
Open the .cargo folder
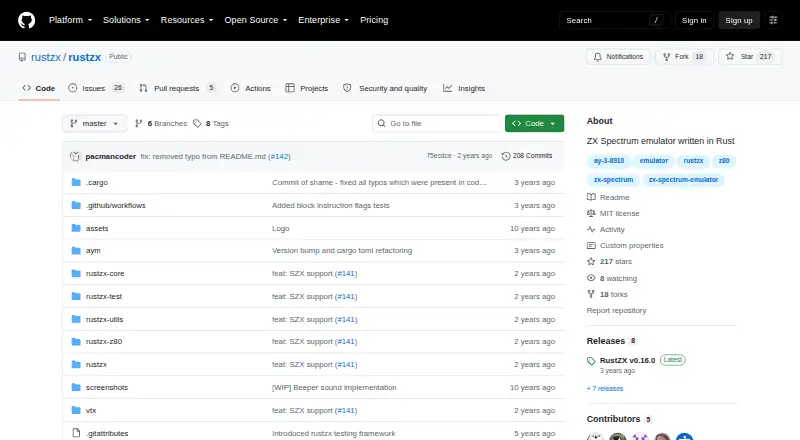97,182
